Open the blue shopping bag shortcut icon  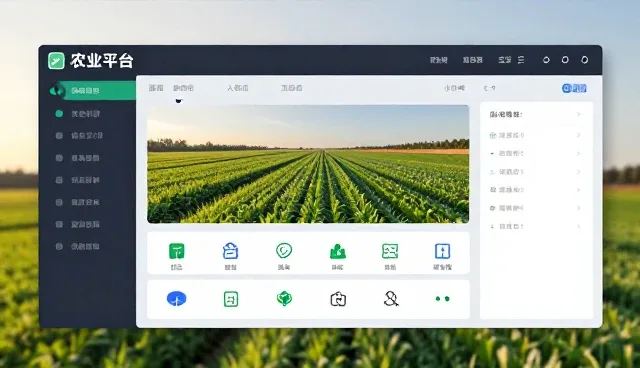[230, 251]
